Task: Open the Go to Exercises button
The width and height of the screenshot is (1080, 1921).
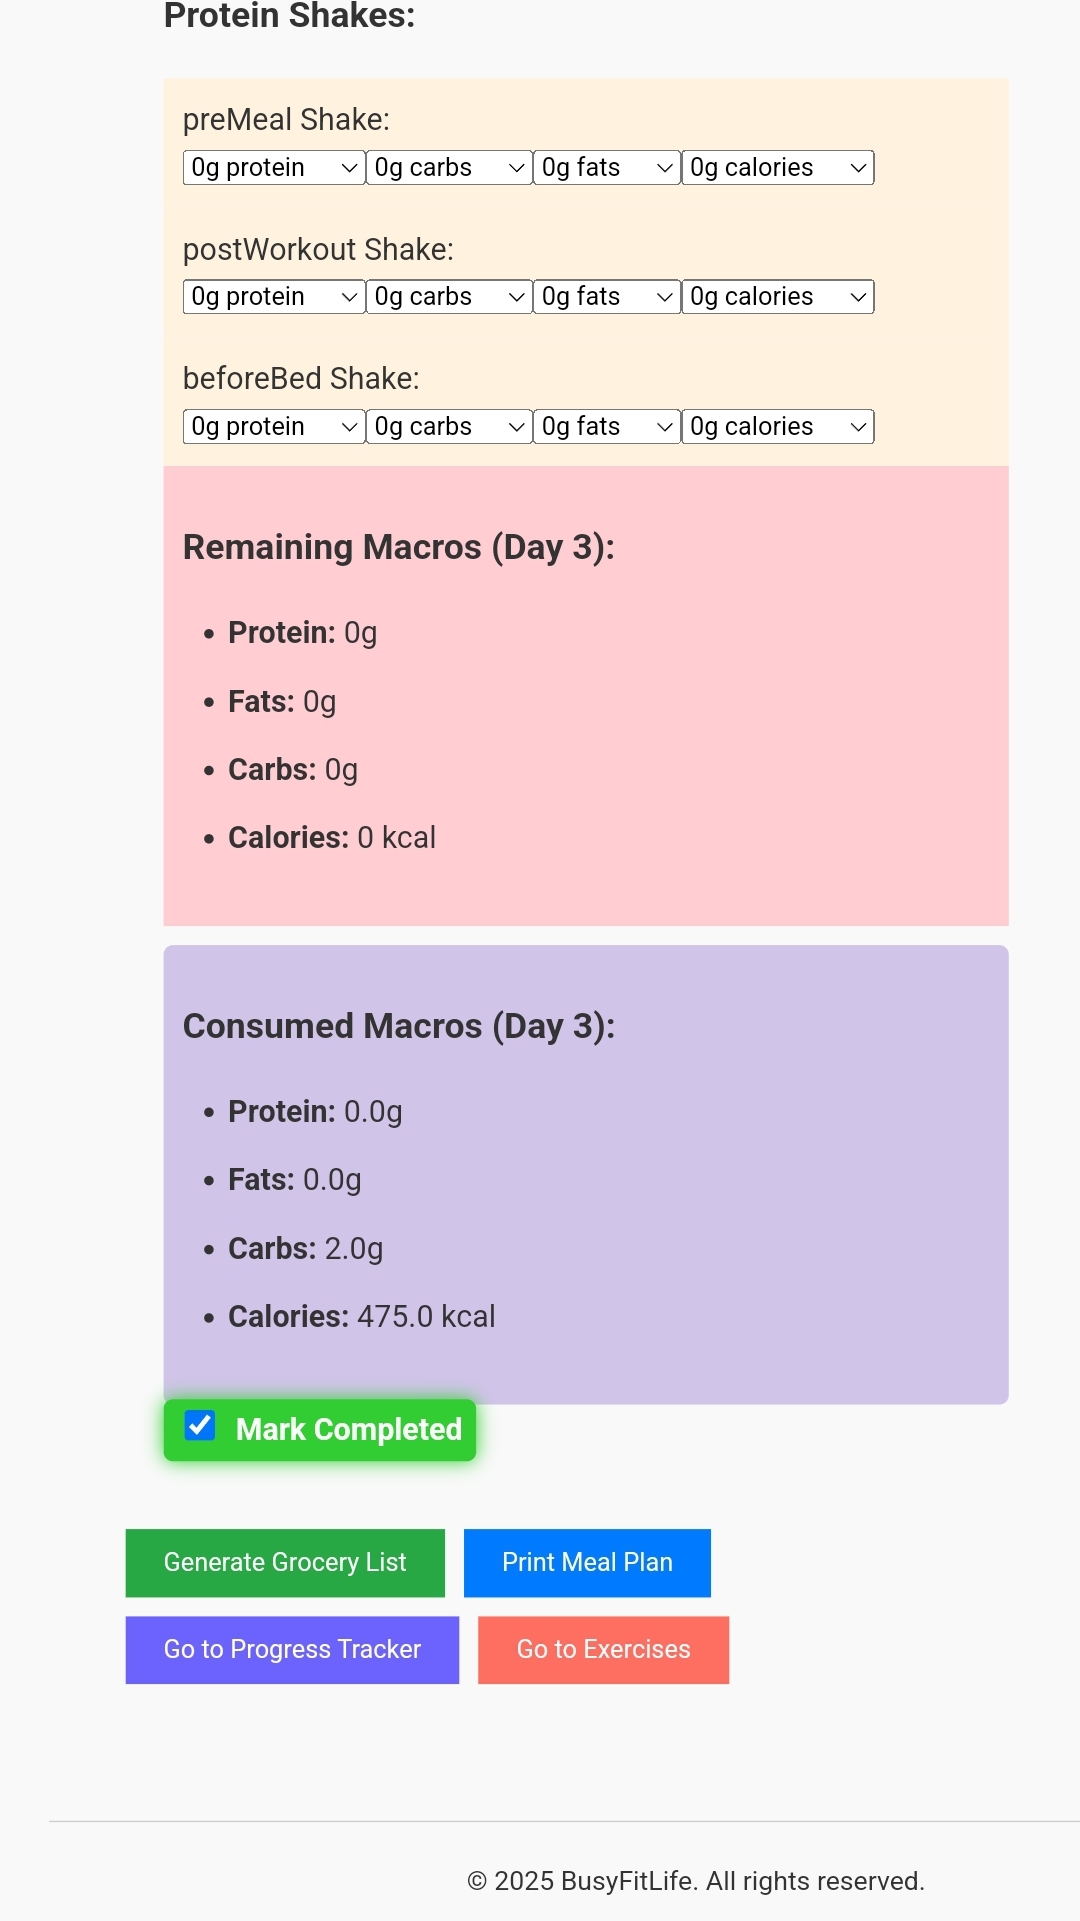Action: pos(603,1650)
